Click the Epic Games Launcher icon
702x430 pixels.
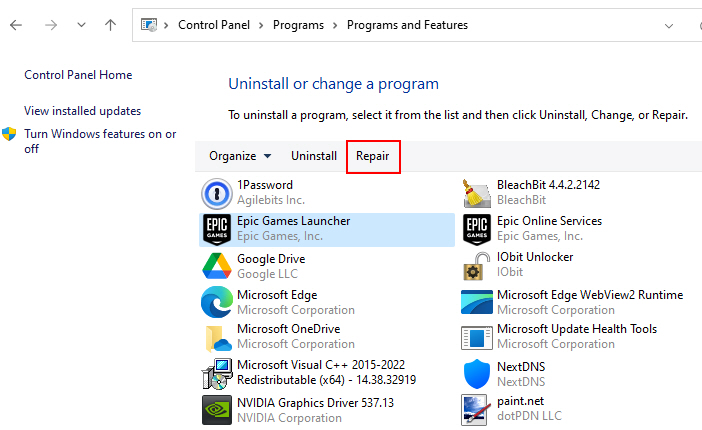coord(217,230)
